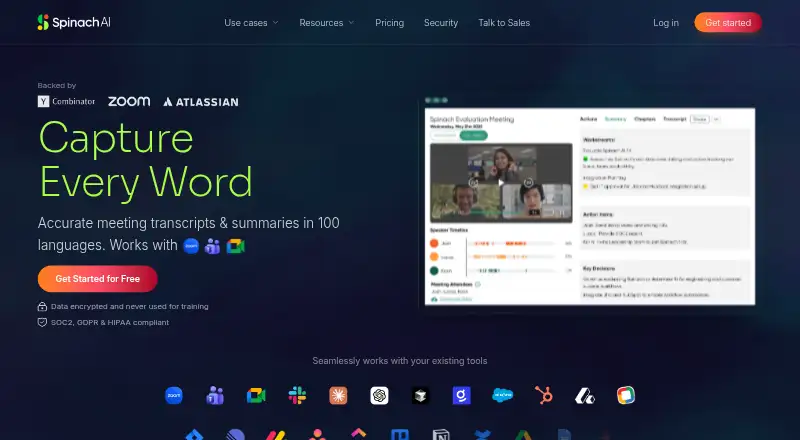The height and width of the screenshot is (440, 800).
Task: Click the 'Backed by' label
Action: (x=57, y=85)
